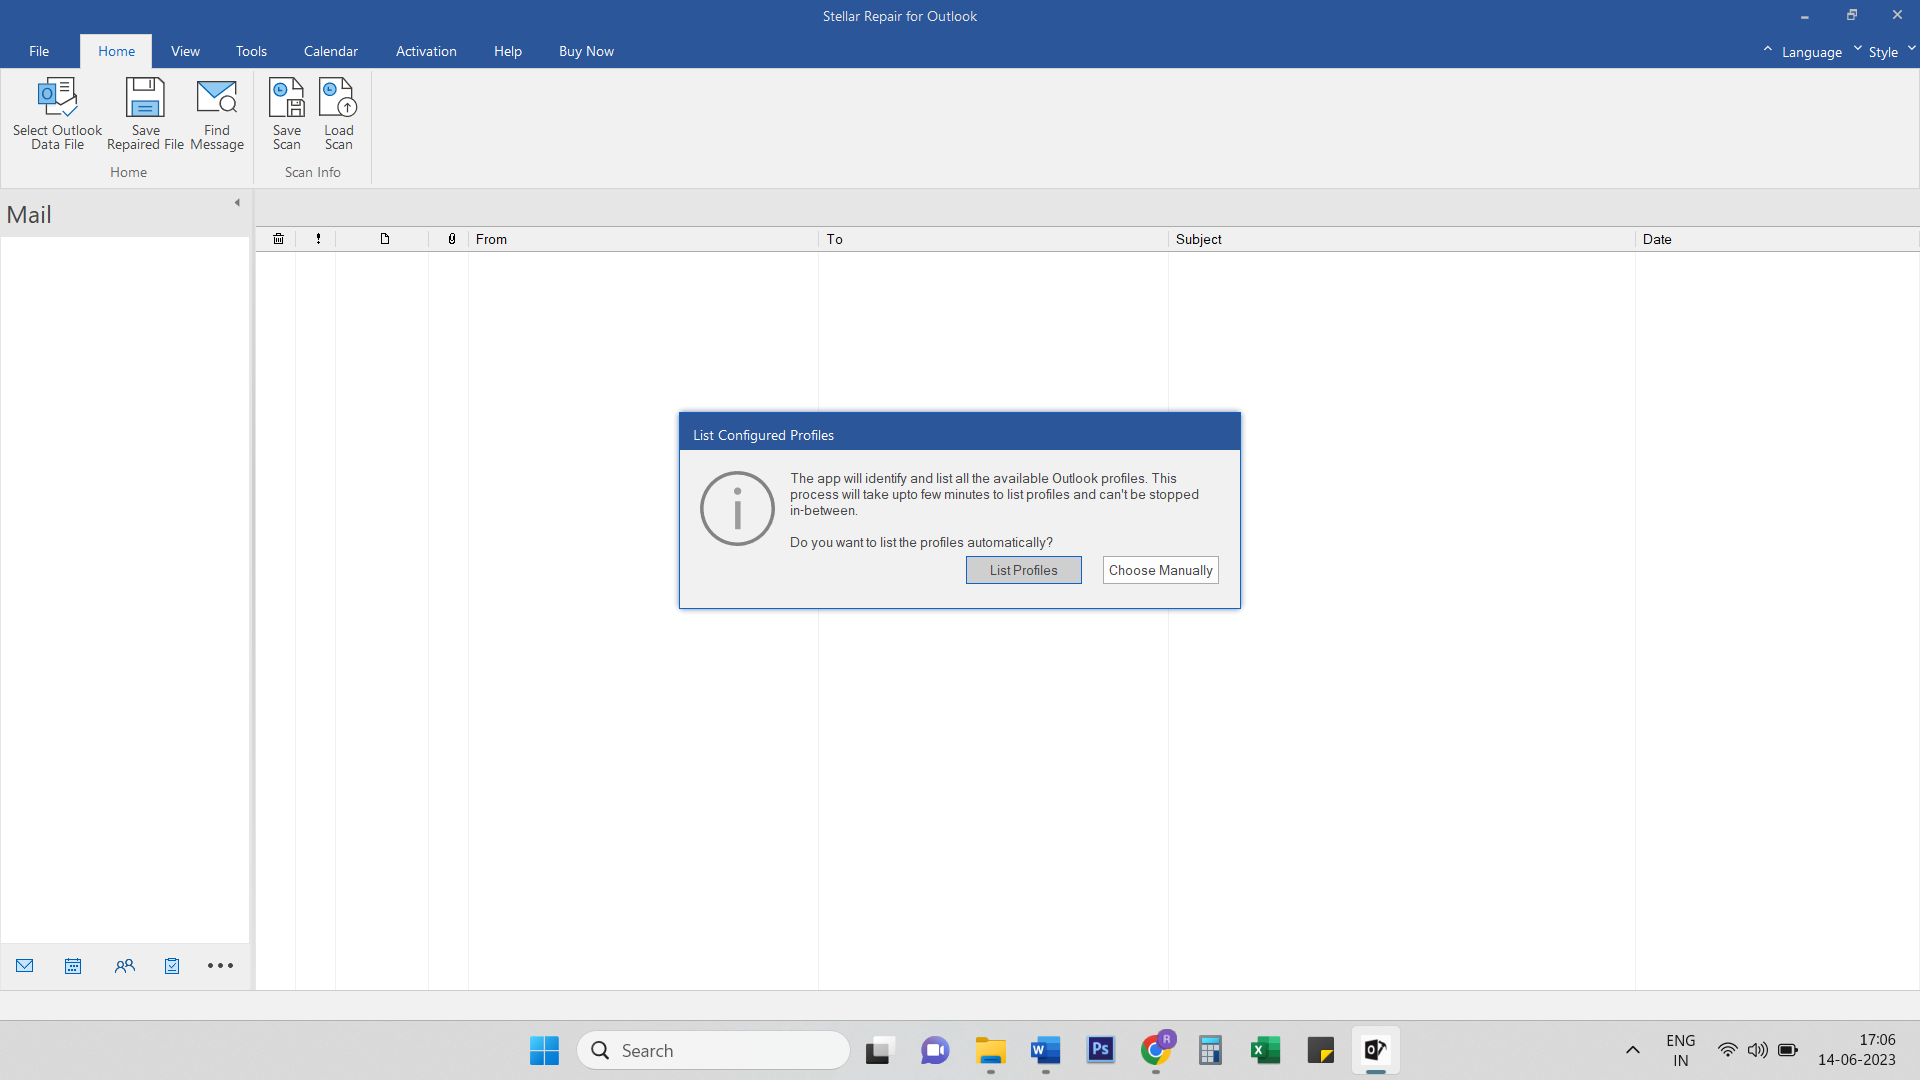Screen dimensions: 1920x1080
Task: Click the Stellar Repair taskbar icon
Action: pos(1375,1051)
